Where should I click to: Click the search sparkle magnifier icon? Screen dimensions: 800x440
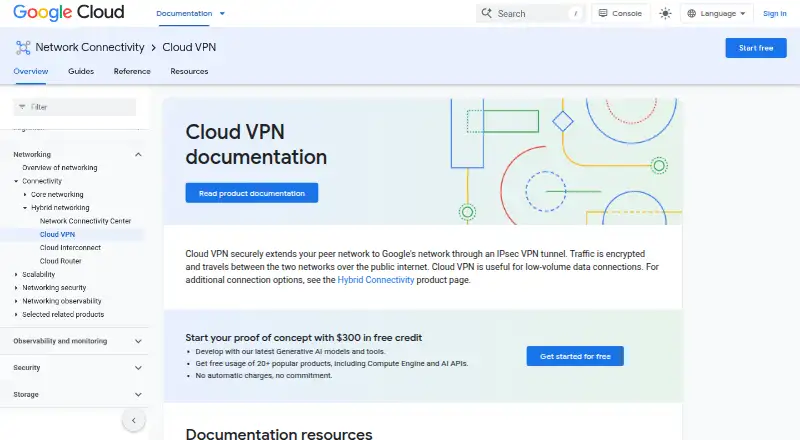click(x=487, y=13)
